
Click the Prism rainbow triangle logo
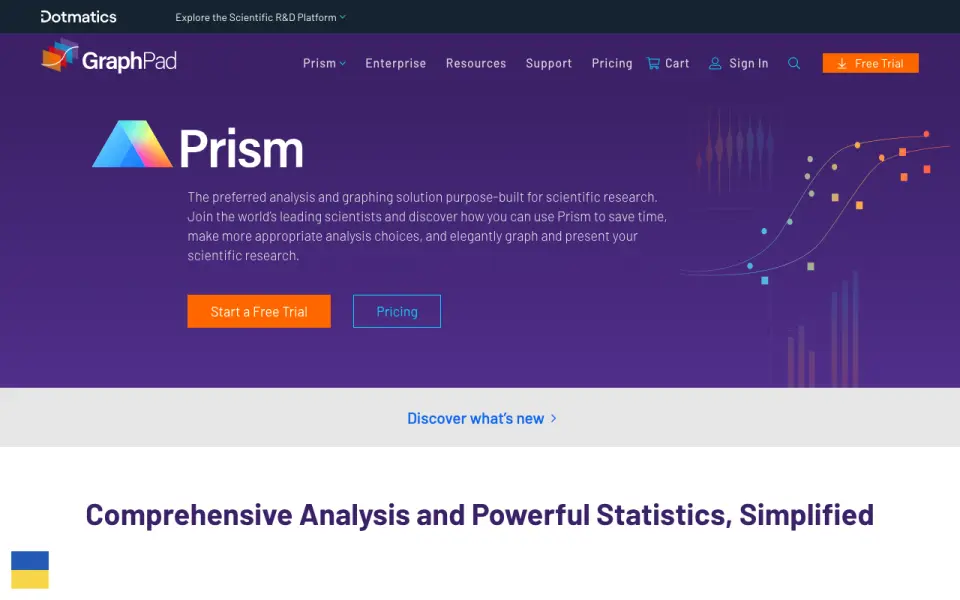click(132, 144)
